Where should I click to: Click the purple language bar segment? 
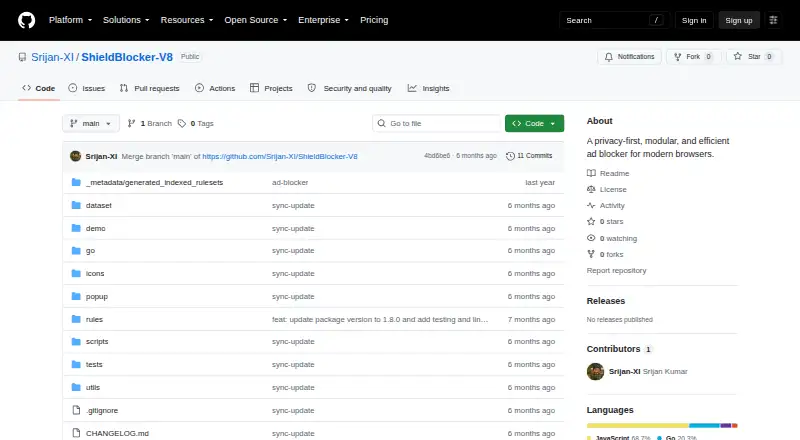coord(726,426)
